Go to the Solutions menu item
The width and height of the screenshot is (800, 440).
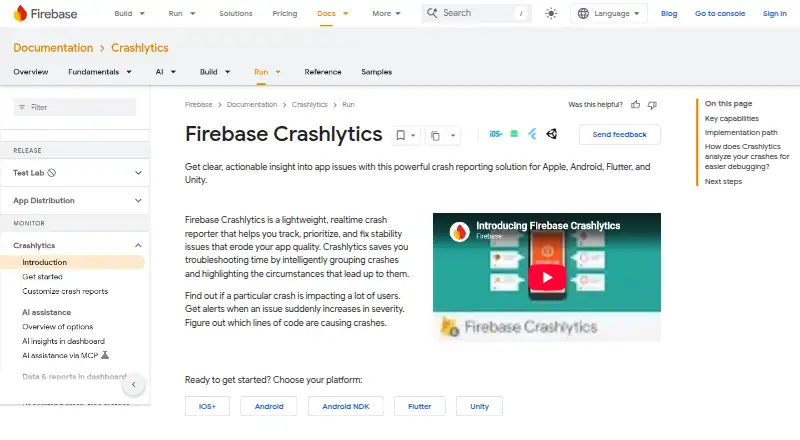(x=236, y=13)
